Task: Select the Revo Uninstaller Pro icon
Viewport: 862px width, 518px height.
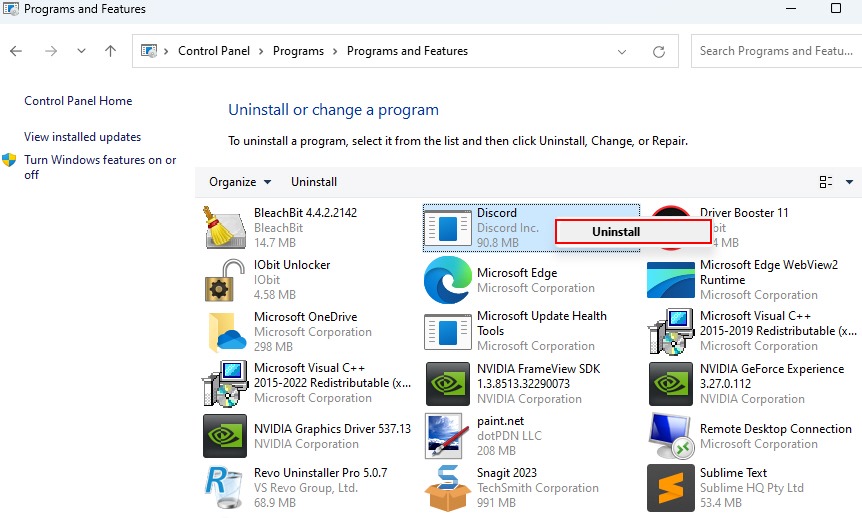Action: pyautogui.click(x=224, y=487)
